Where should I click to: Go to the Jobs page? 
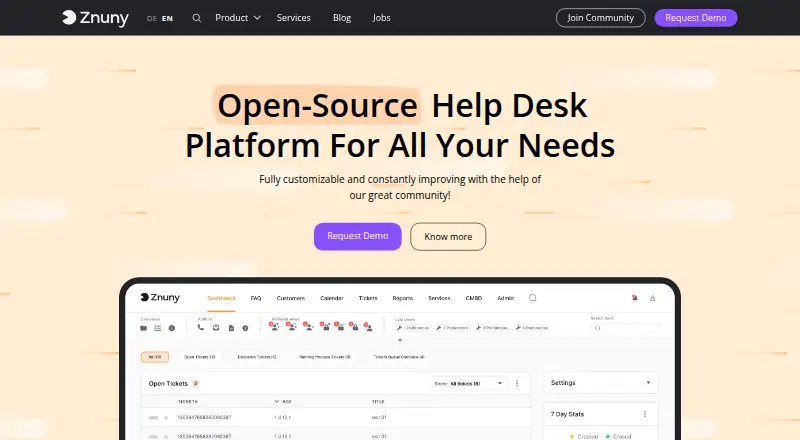tap(381, 18)
